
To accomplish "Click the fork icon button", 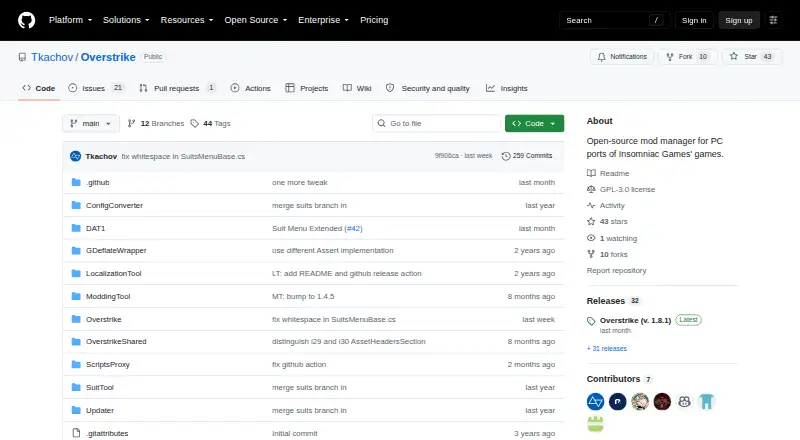I will 670,57.
